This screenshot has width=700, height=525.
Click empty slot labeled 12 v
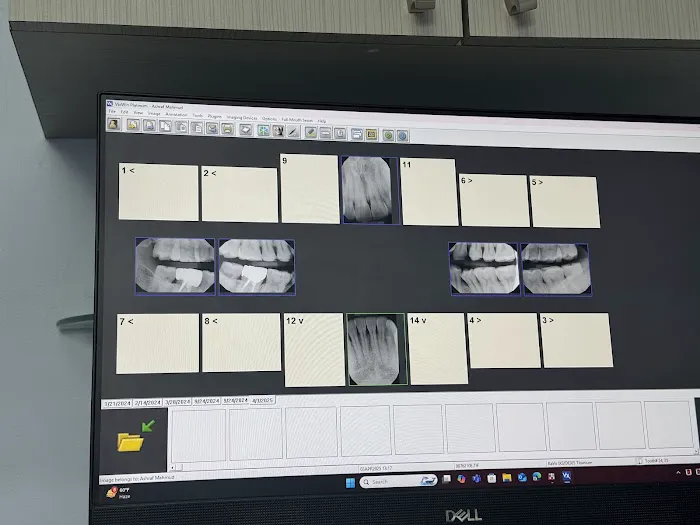pos(314,349)
